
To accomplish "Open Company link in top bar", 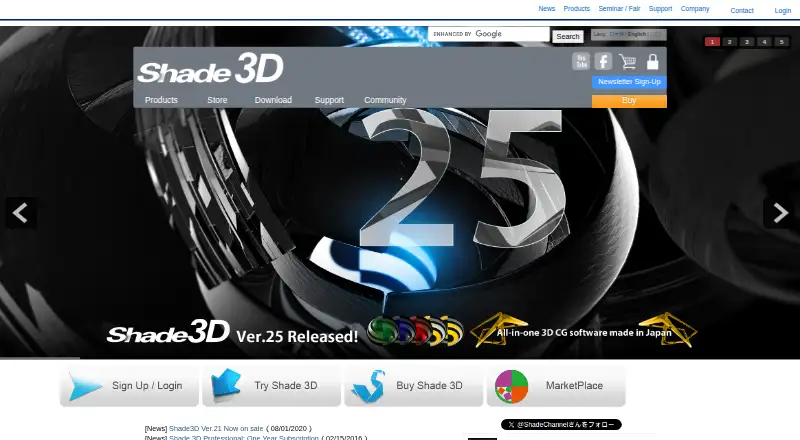I will [x=695, y=9].
